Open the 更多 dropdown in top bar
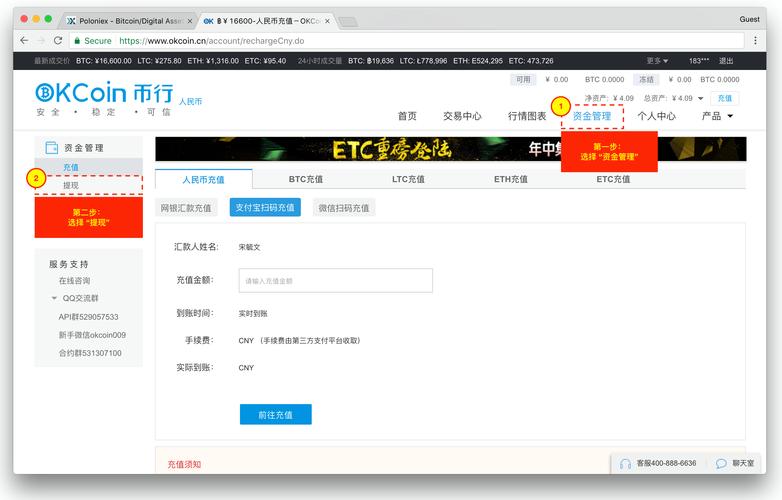This screenshot has height=500, width=782. [657, 61]
